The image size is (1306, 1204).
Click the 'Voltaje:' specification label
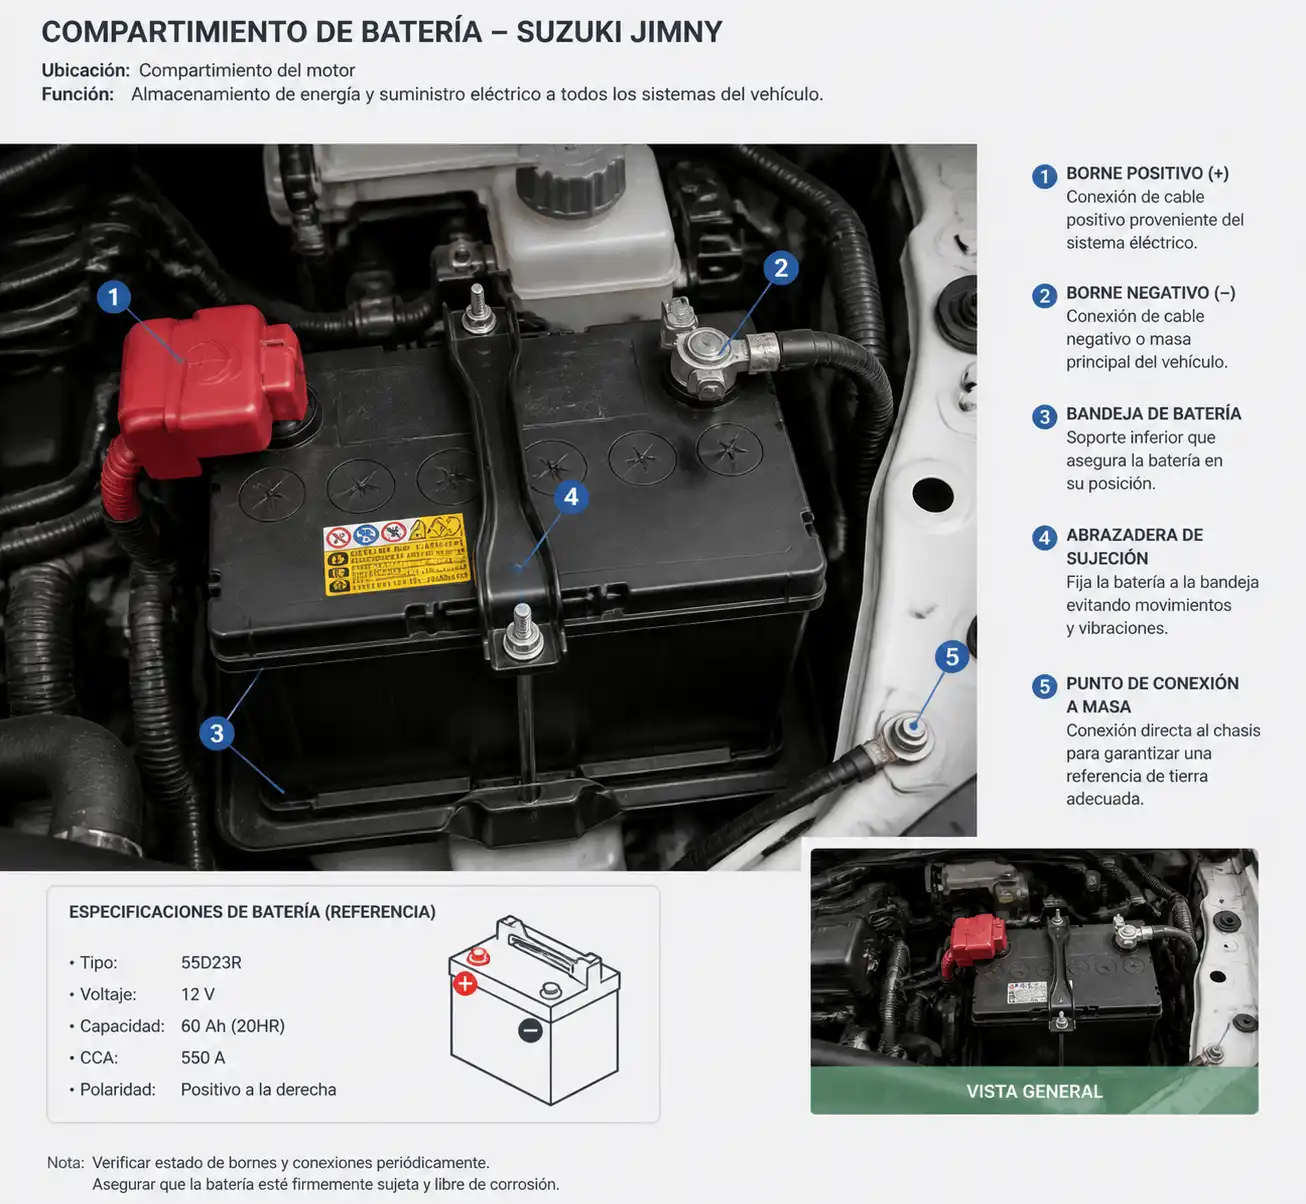(108, 995)
